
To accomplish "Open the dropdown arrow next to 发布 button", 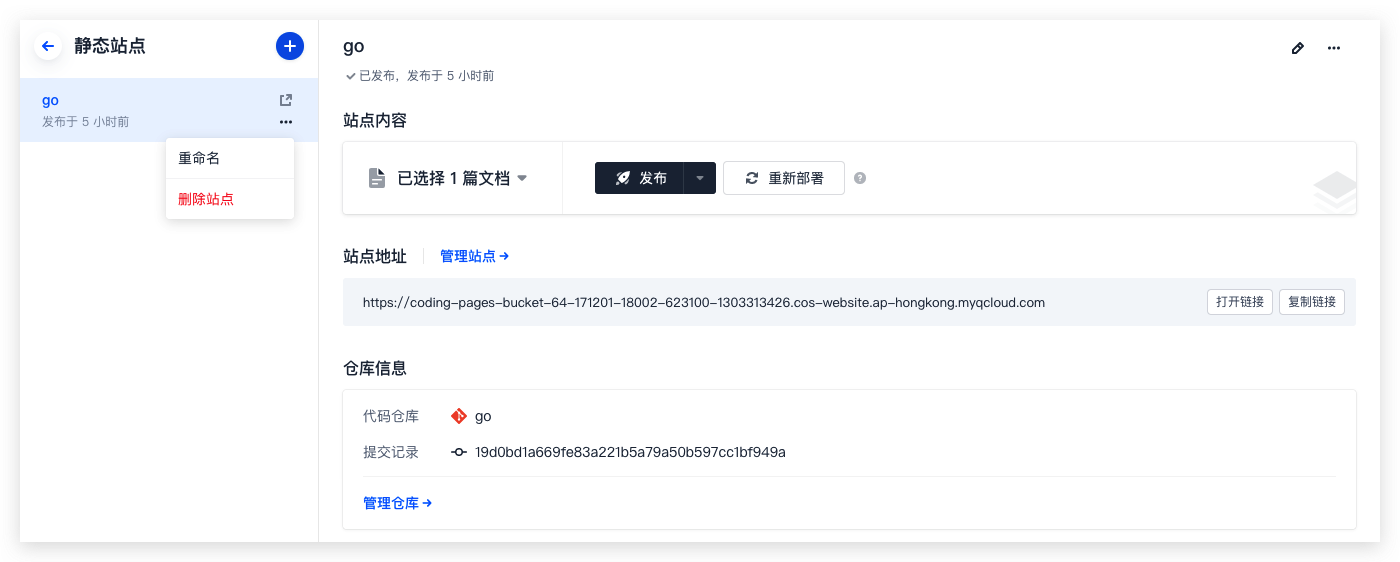I will point(700,178).
